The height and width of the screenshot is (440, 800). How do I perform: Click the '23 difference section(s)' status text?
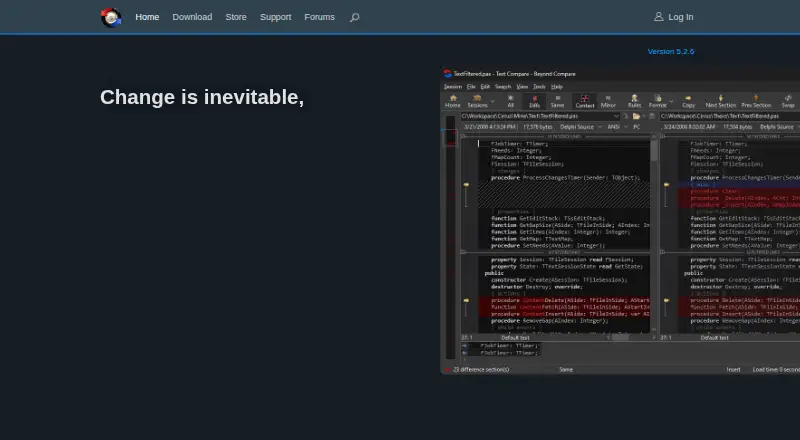click(x=481, y=370)
